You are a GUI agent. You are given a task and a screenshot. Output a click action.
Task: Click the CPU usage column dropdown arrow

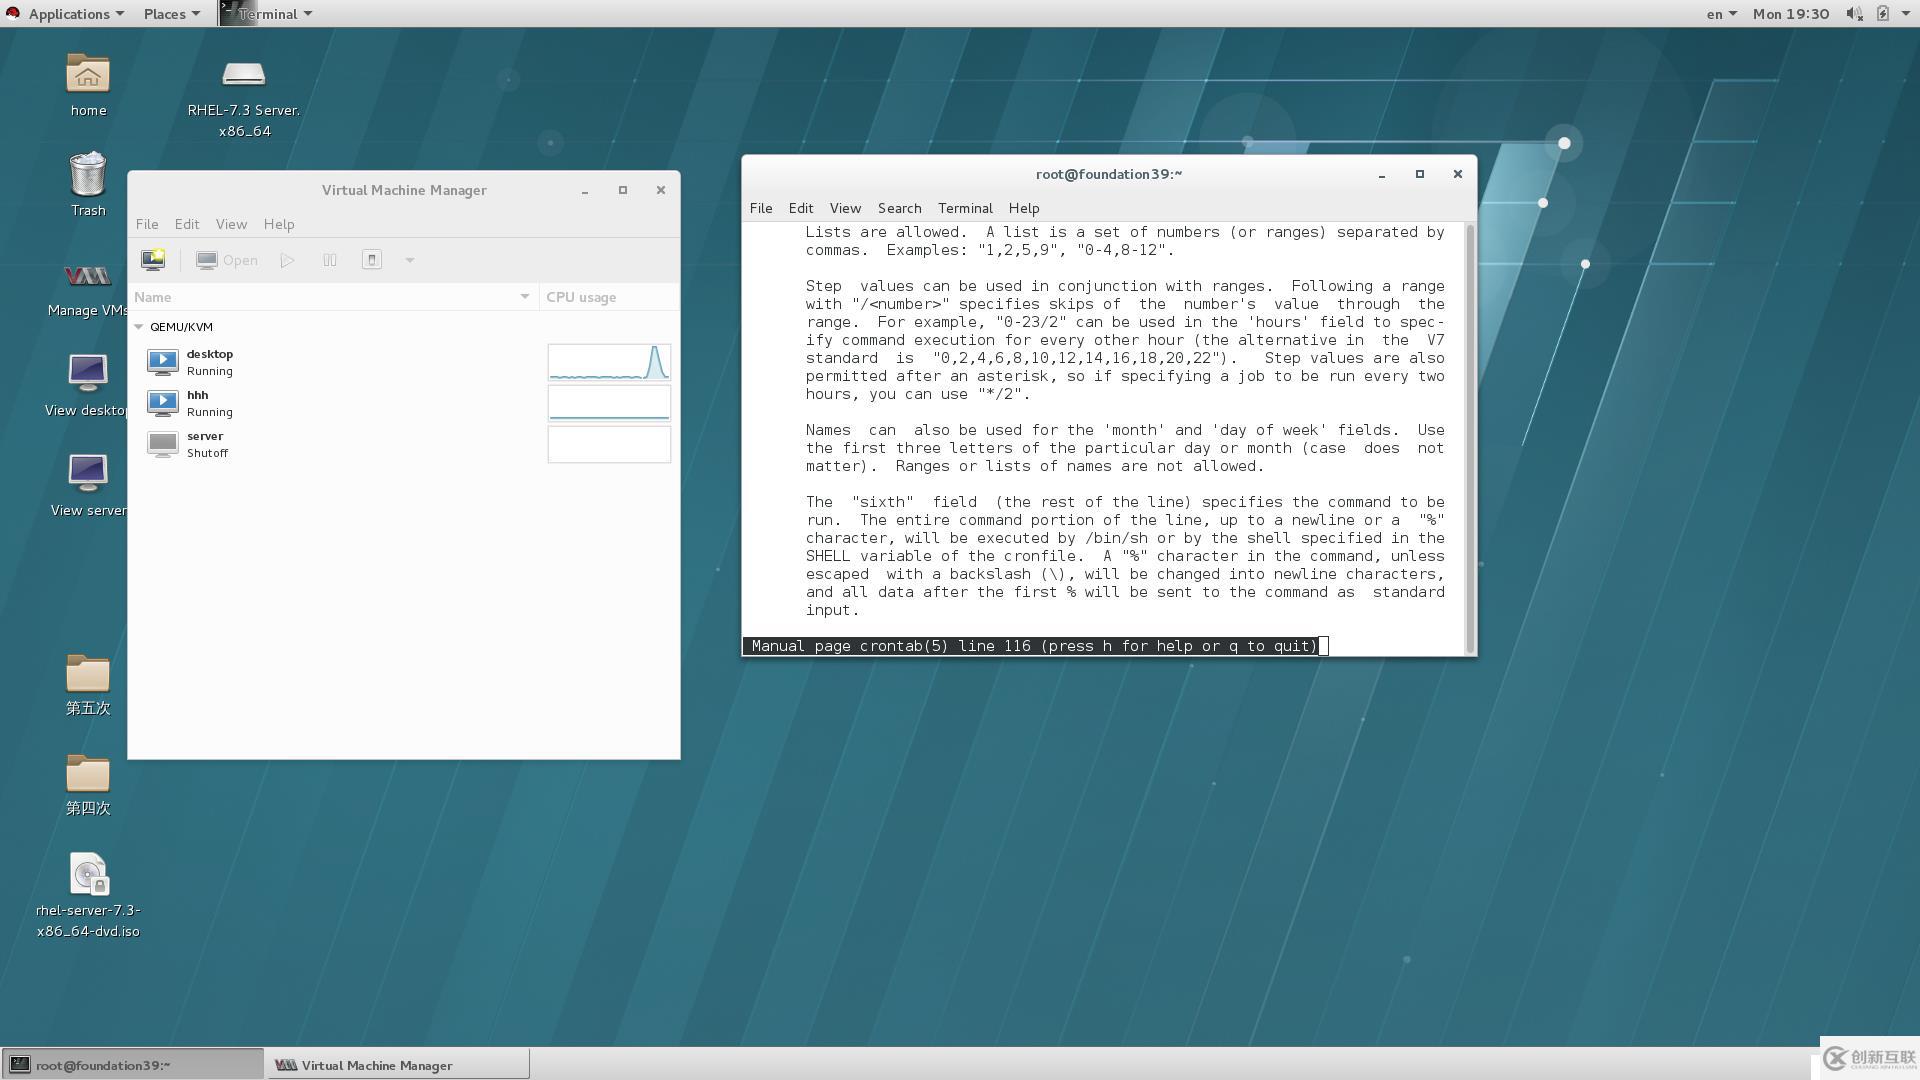coord(525,297)
